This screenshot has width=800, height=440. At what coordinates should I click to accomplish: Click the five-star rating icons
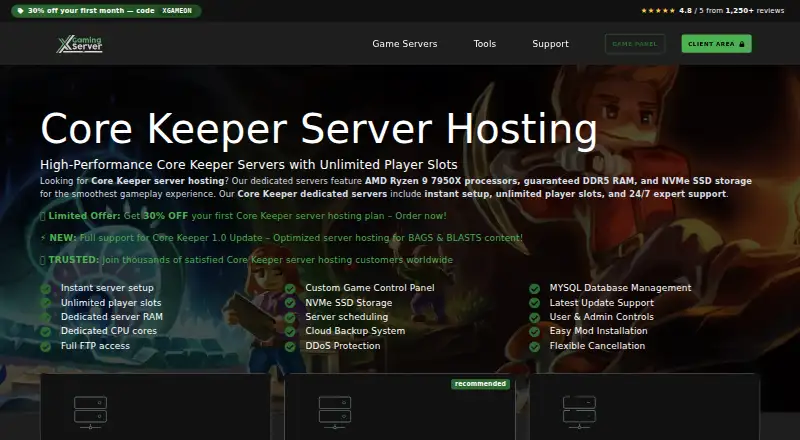tap(658, 11)
